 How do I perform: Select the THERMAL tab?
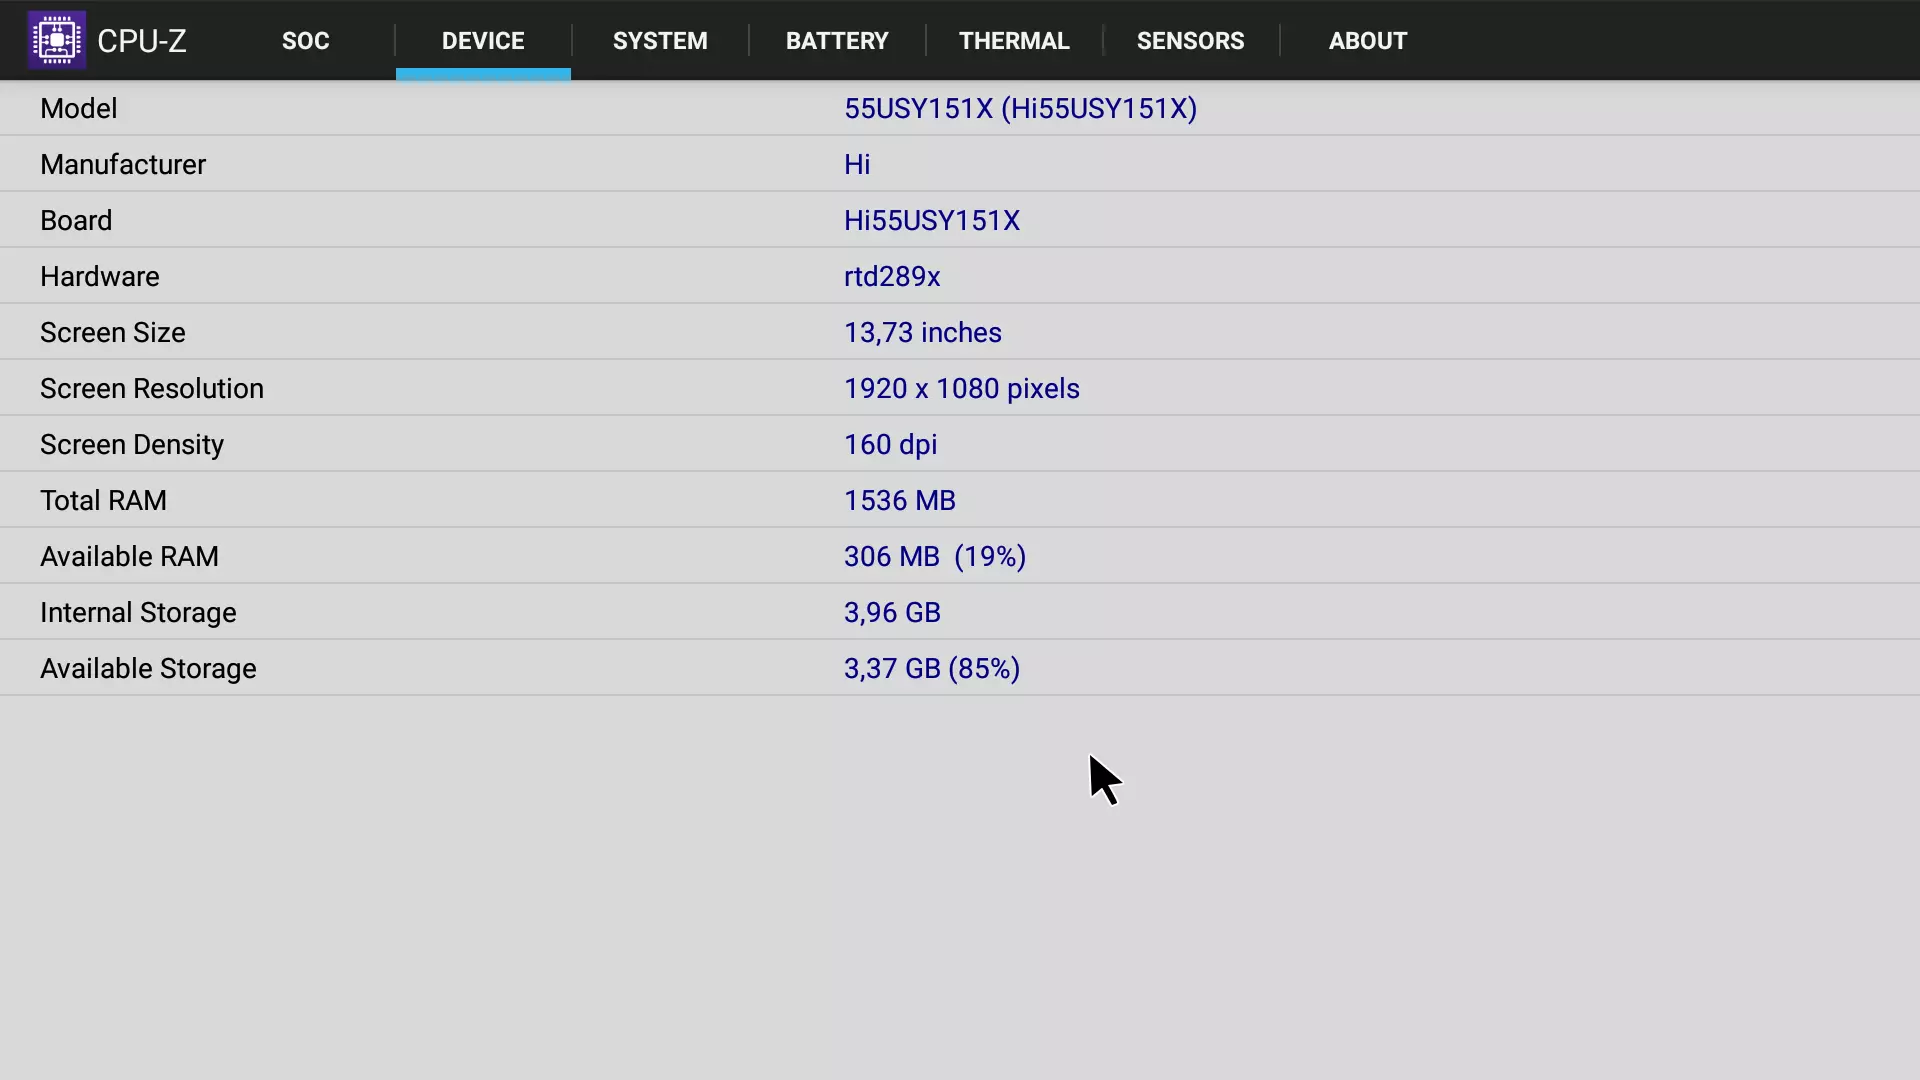tap(1013, 40)
